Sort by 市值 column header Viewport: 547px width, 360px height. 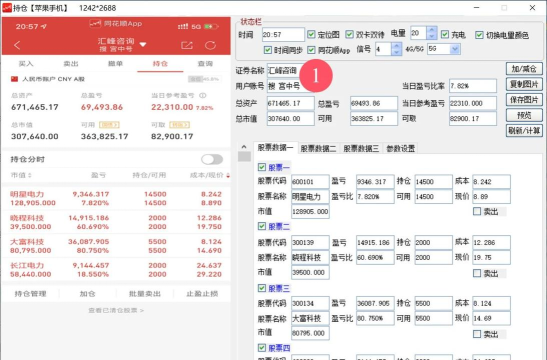(x=21, y=175)
